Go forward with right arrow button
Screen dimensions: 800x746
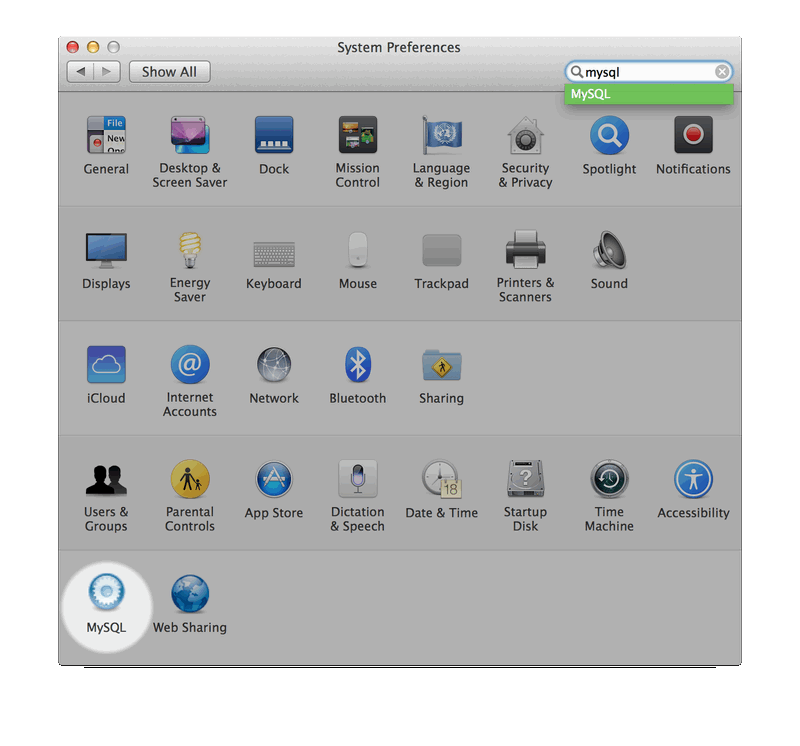tap(108, 72)
